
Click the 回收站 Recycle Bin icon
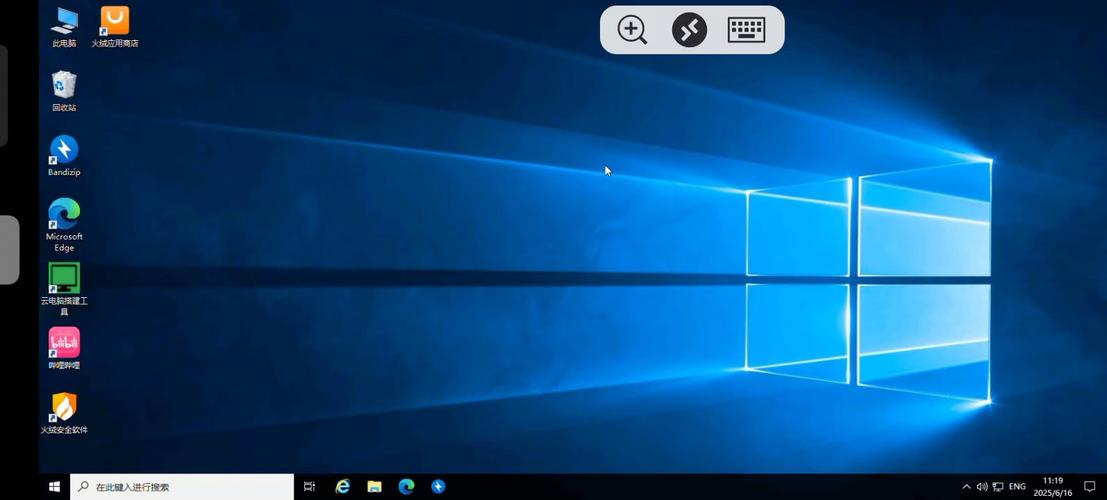(x=64, y=86)
